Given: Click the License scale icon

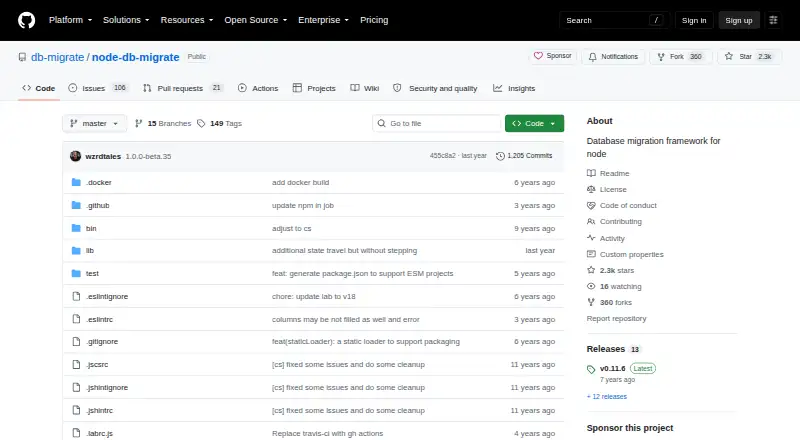Looking at the screenshot, I should tap(591, 189).
